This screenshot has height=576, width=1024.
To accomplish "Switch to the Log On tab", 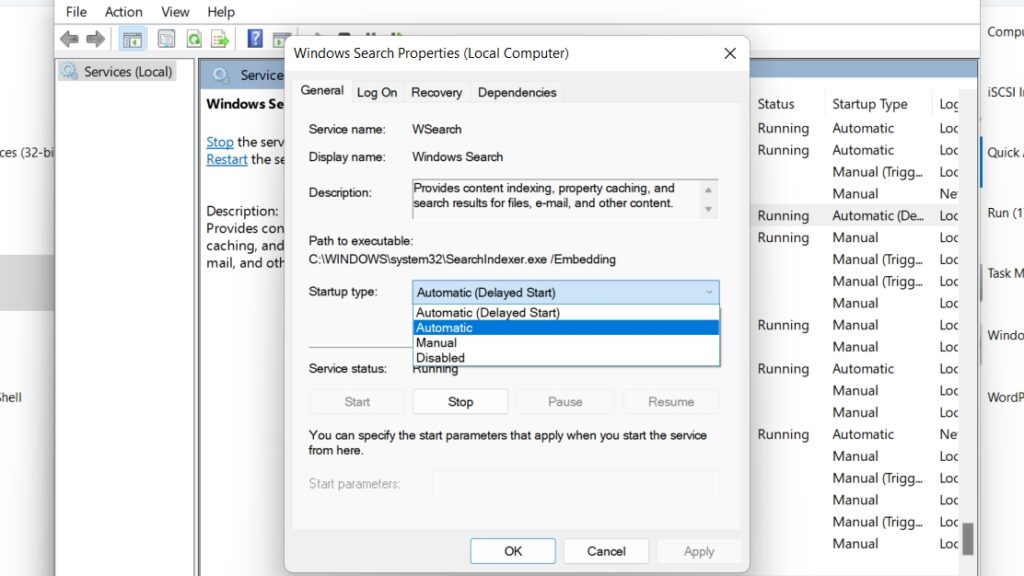I will coord(377,93).
